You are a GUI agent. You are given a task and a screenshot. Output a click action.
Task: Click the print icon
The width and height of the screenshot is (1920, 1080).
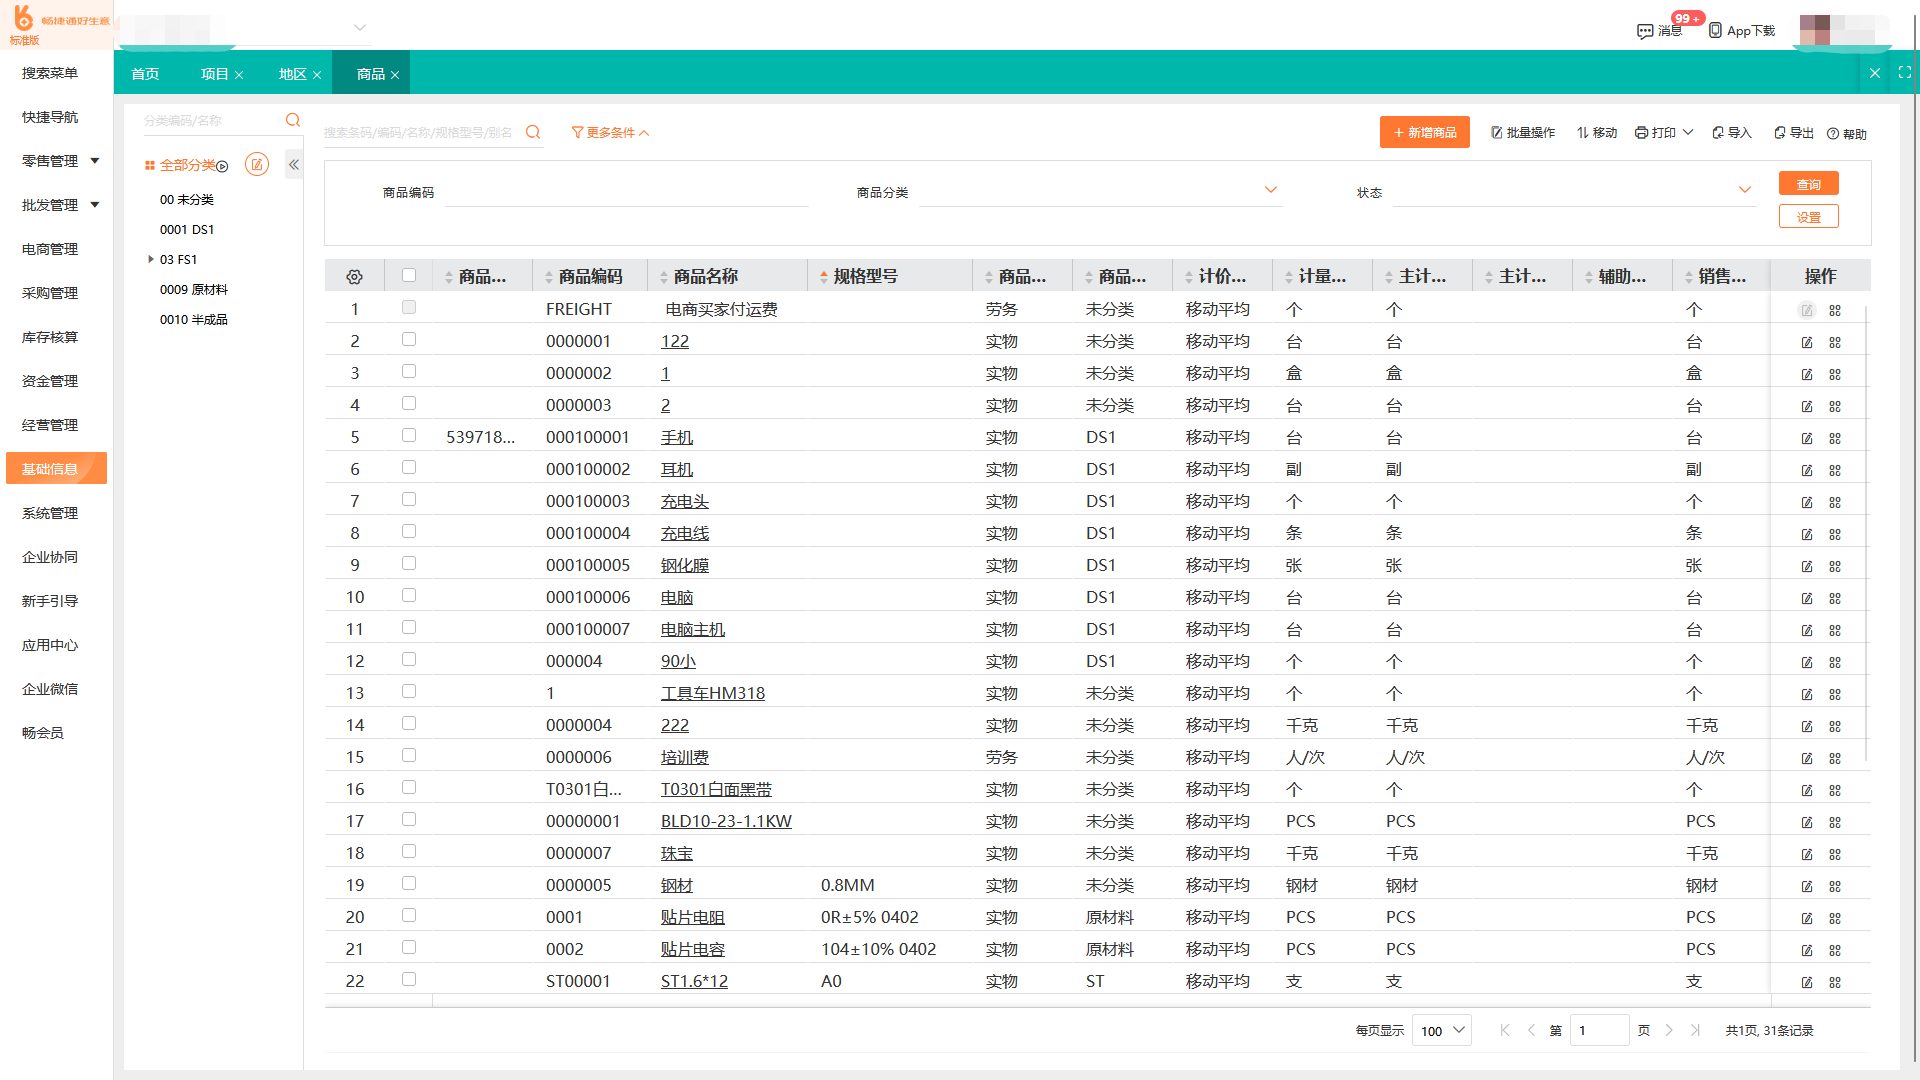1642,132
